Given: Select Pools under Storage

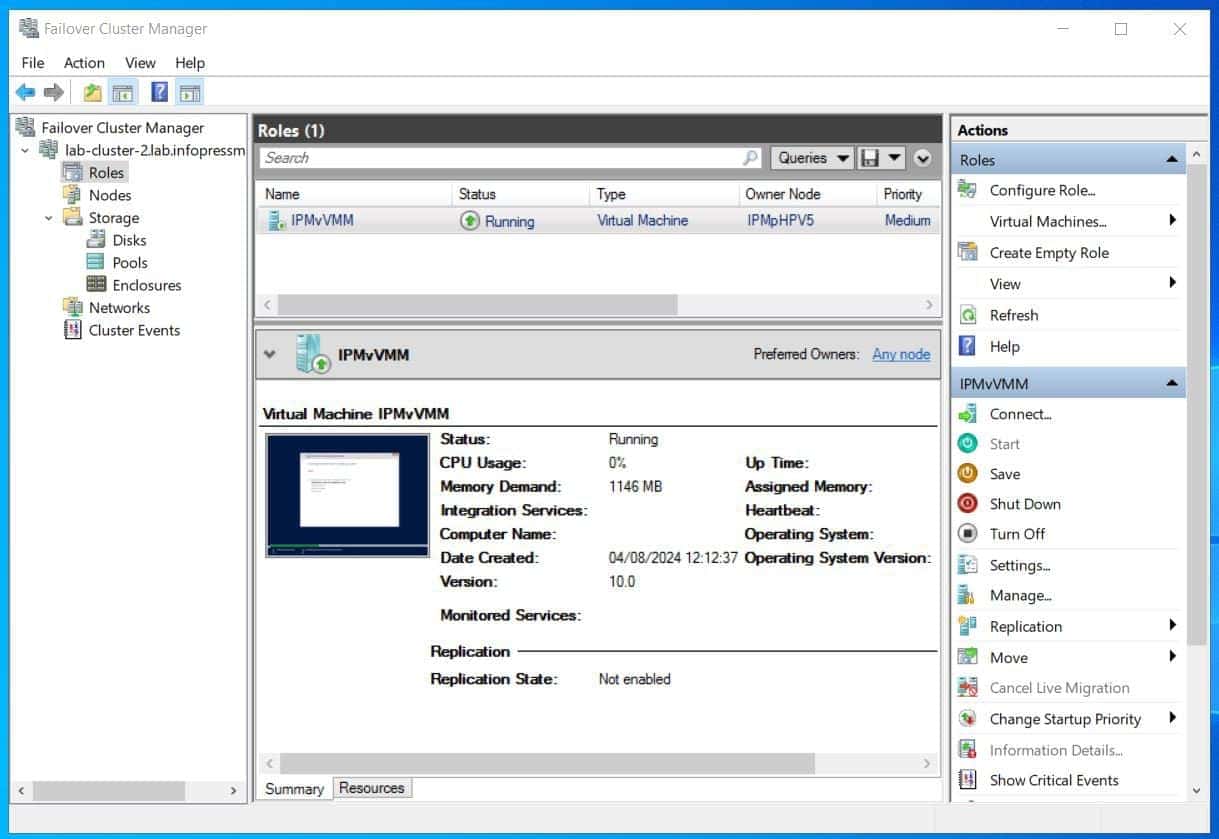Looking at the screenshot, I should (130, 262).
